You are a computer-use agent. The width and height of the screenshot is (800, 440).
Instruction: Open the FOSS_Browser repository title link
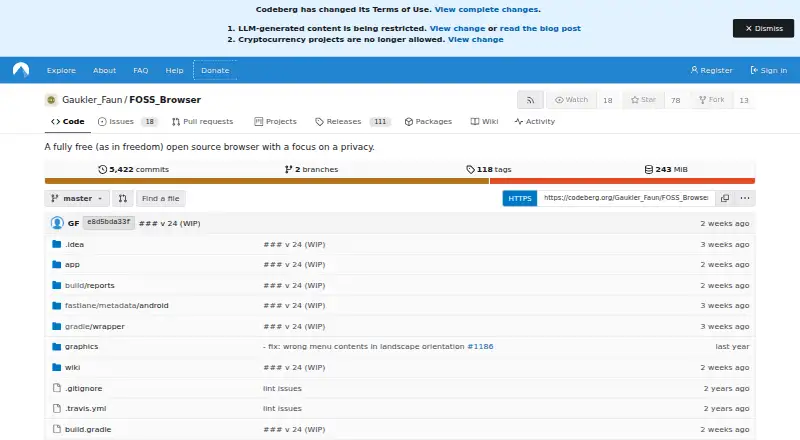tap(165, 100)
